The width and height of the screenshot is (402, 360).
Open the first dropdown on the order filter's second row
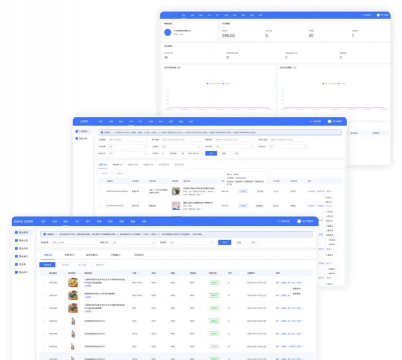127,147
